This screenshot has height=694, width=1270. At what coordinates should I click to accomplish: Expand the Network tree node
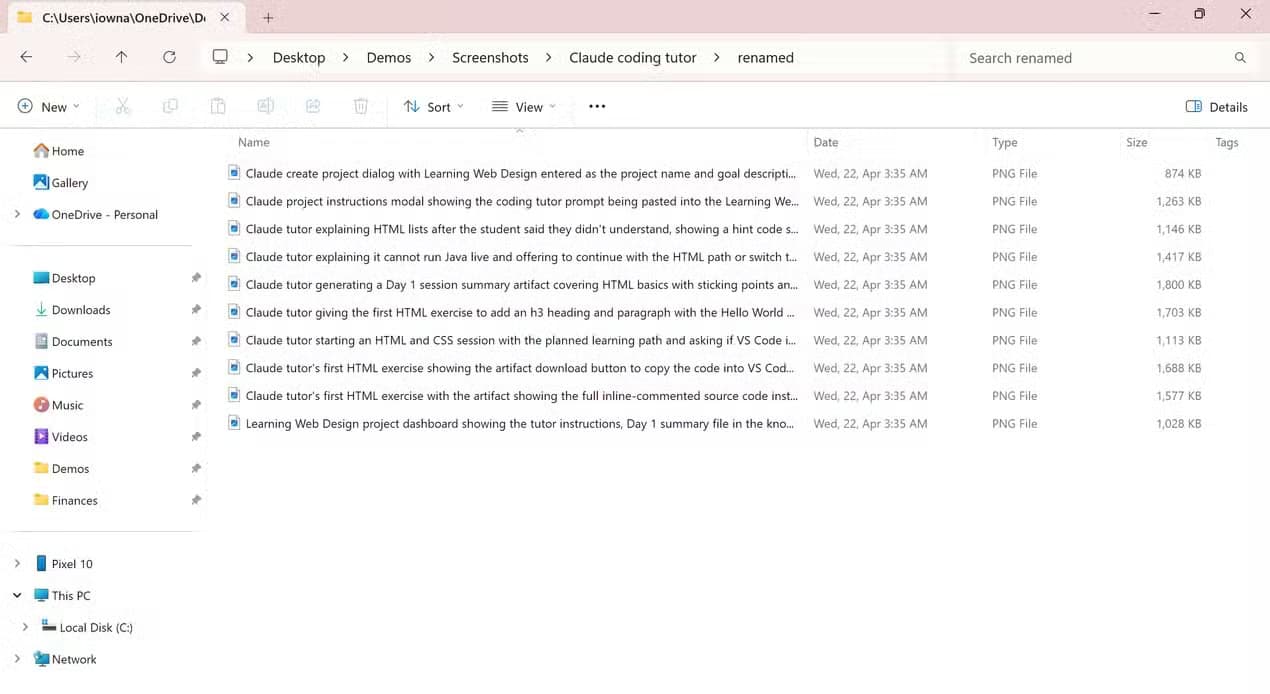point(17,659)
